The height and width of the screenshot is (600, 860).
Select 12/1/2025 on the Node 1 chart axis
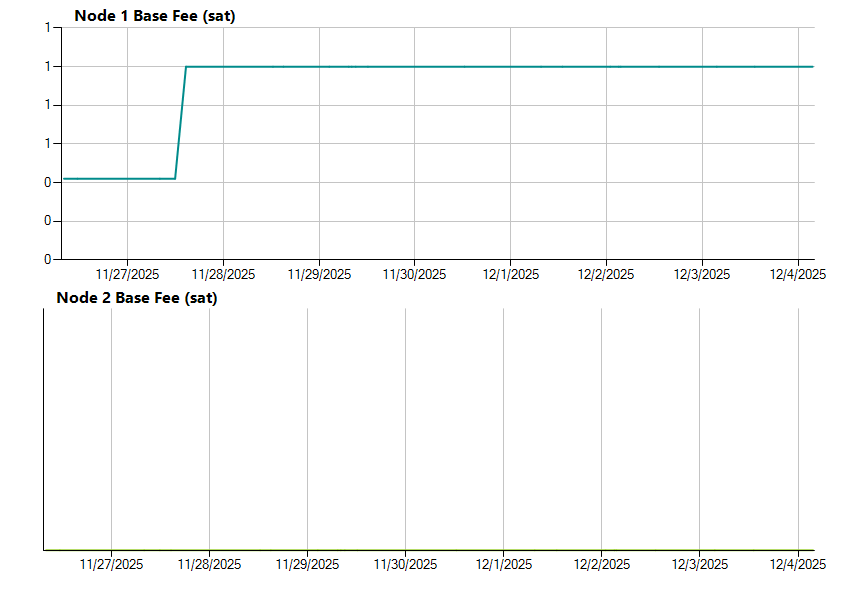tap(510, 274)
